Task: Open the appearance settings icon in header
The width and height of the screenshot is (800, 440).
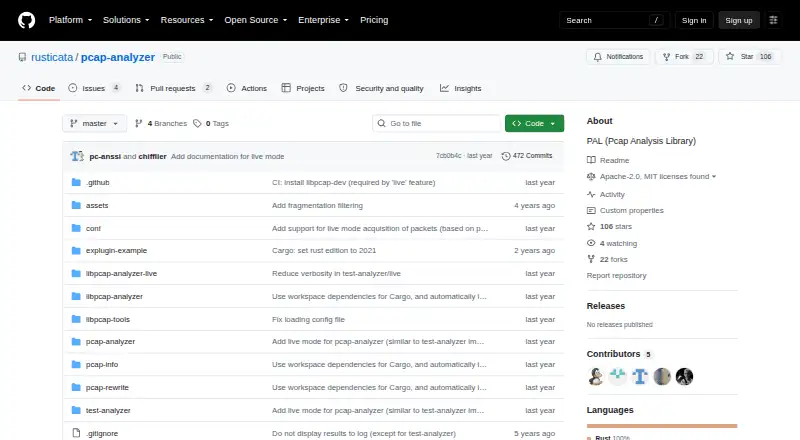Action: (773, 20)
